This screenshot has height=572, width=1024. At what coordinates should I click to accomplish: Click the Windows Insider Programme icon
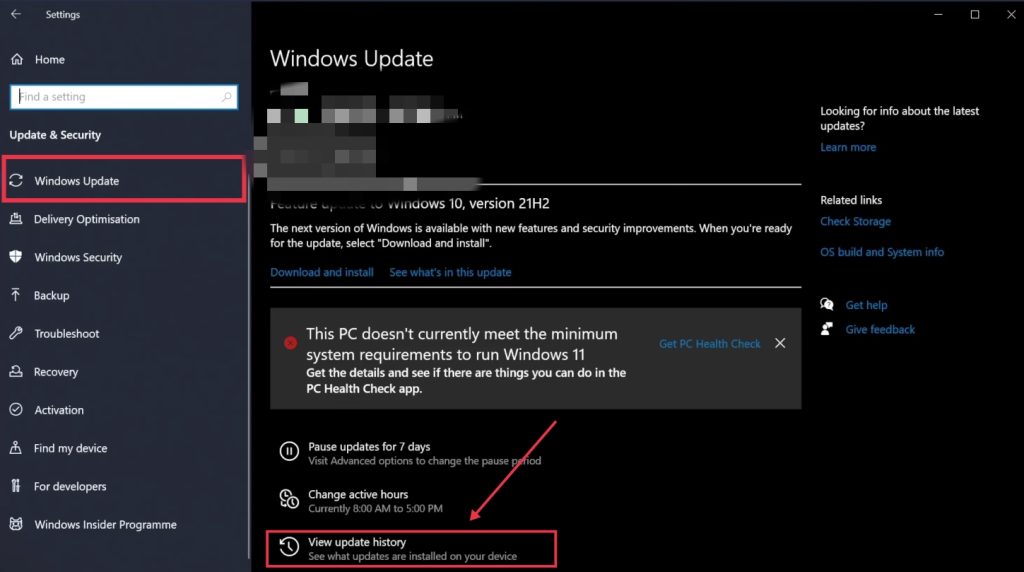click(x=16, y=524)
